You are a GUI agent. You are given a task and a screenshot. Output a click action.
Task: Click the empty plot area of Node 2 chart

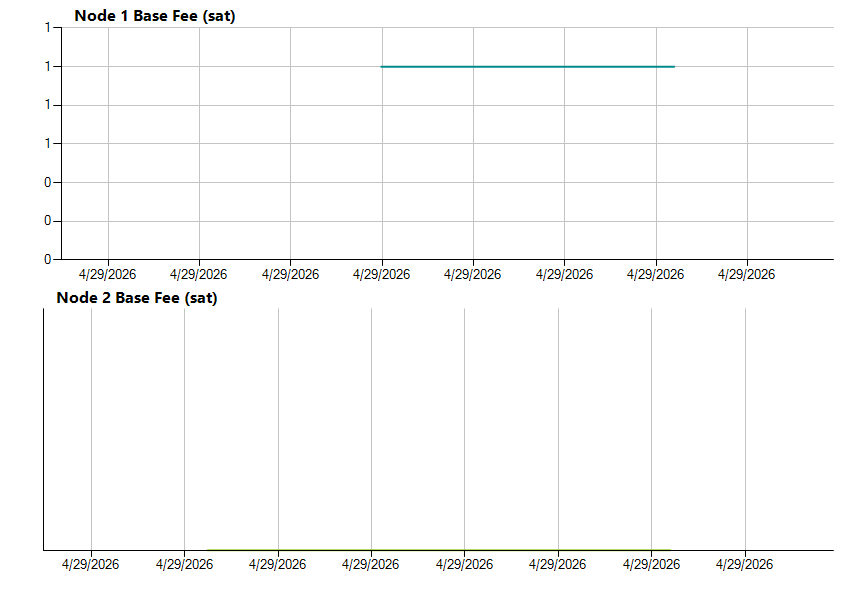(420, 430)
